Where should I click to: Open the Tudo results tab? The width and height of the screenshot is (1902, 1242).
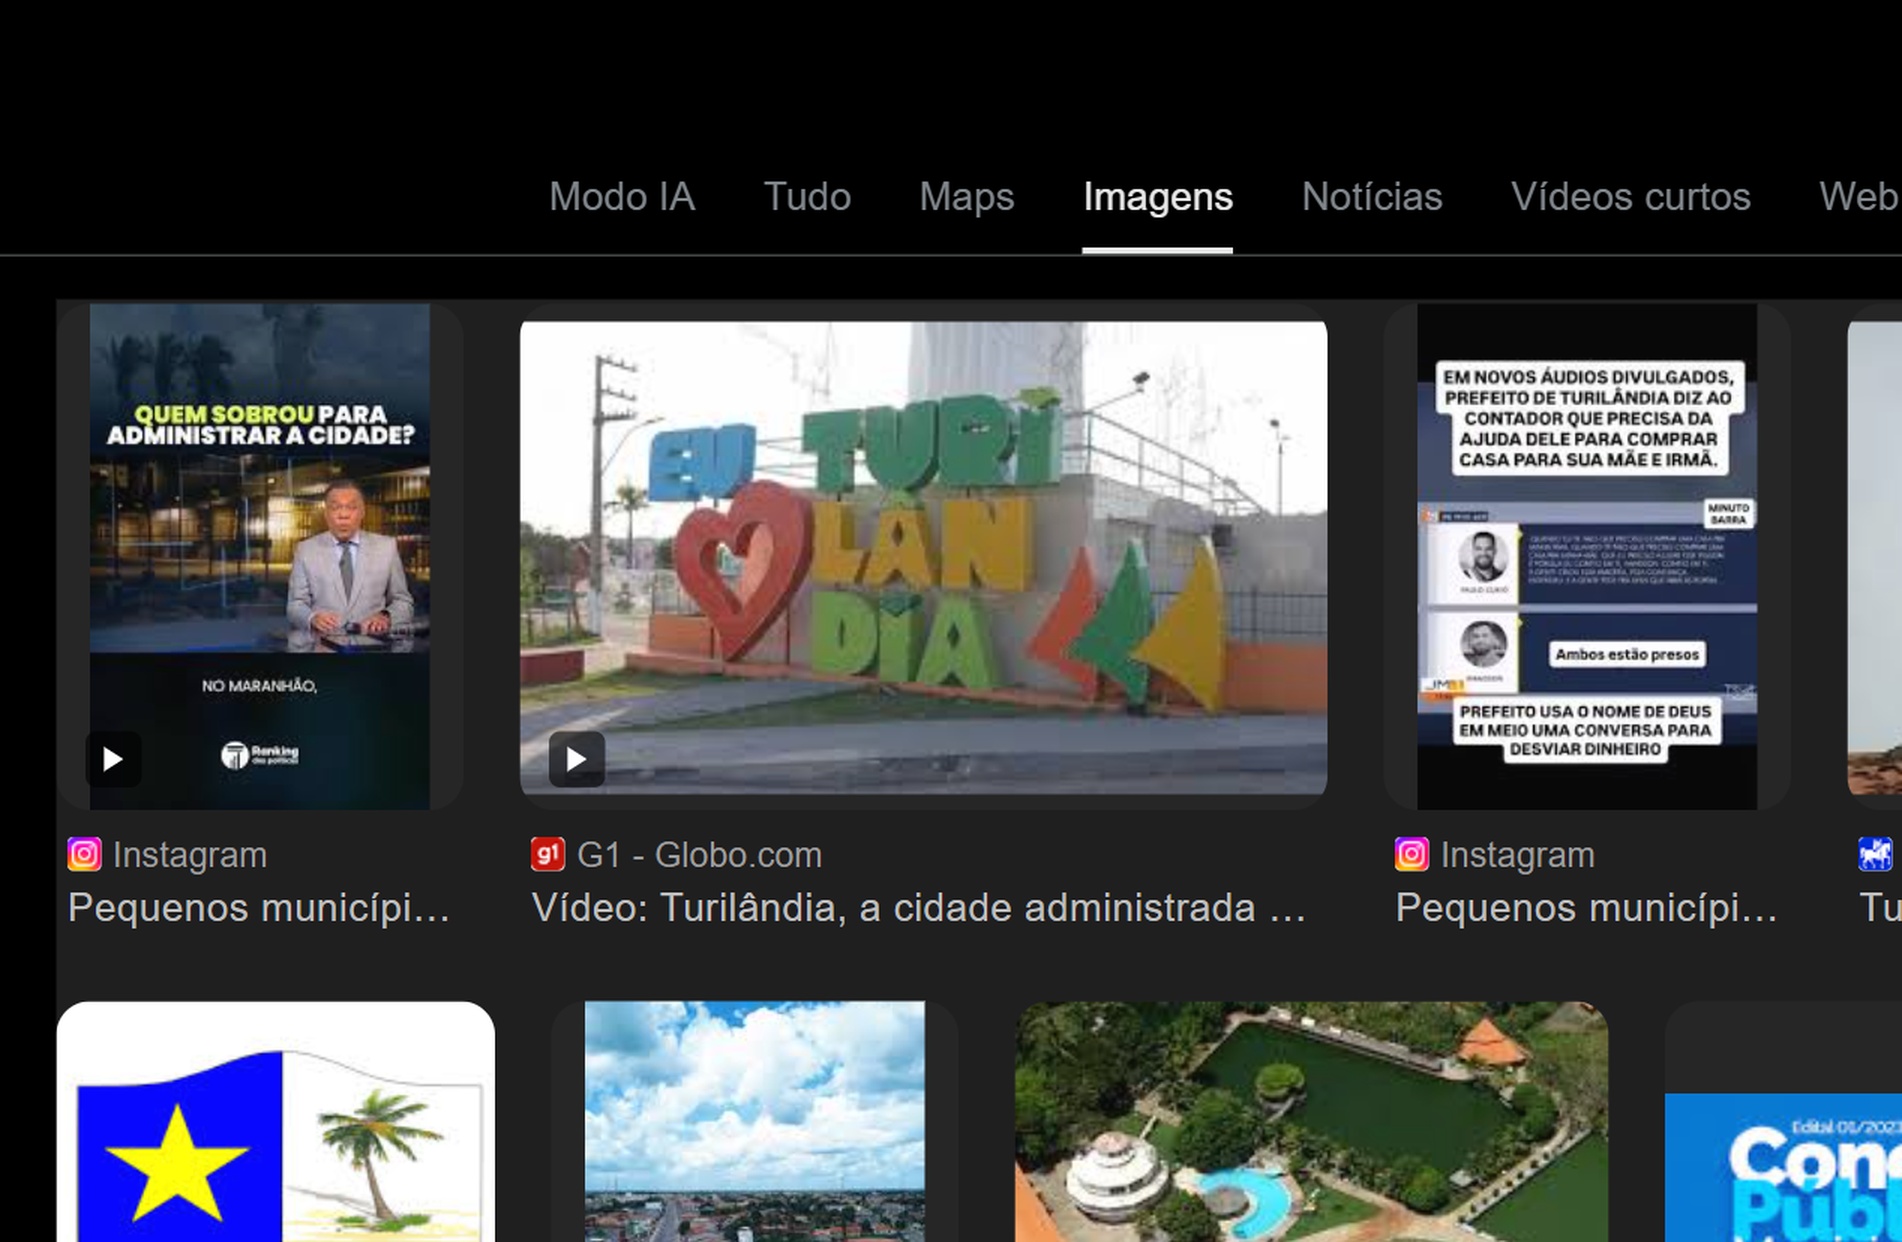pyautogui.click(x=807, y=197)
